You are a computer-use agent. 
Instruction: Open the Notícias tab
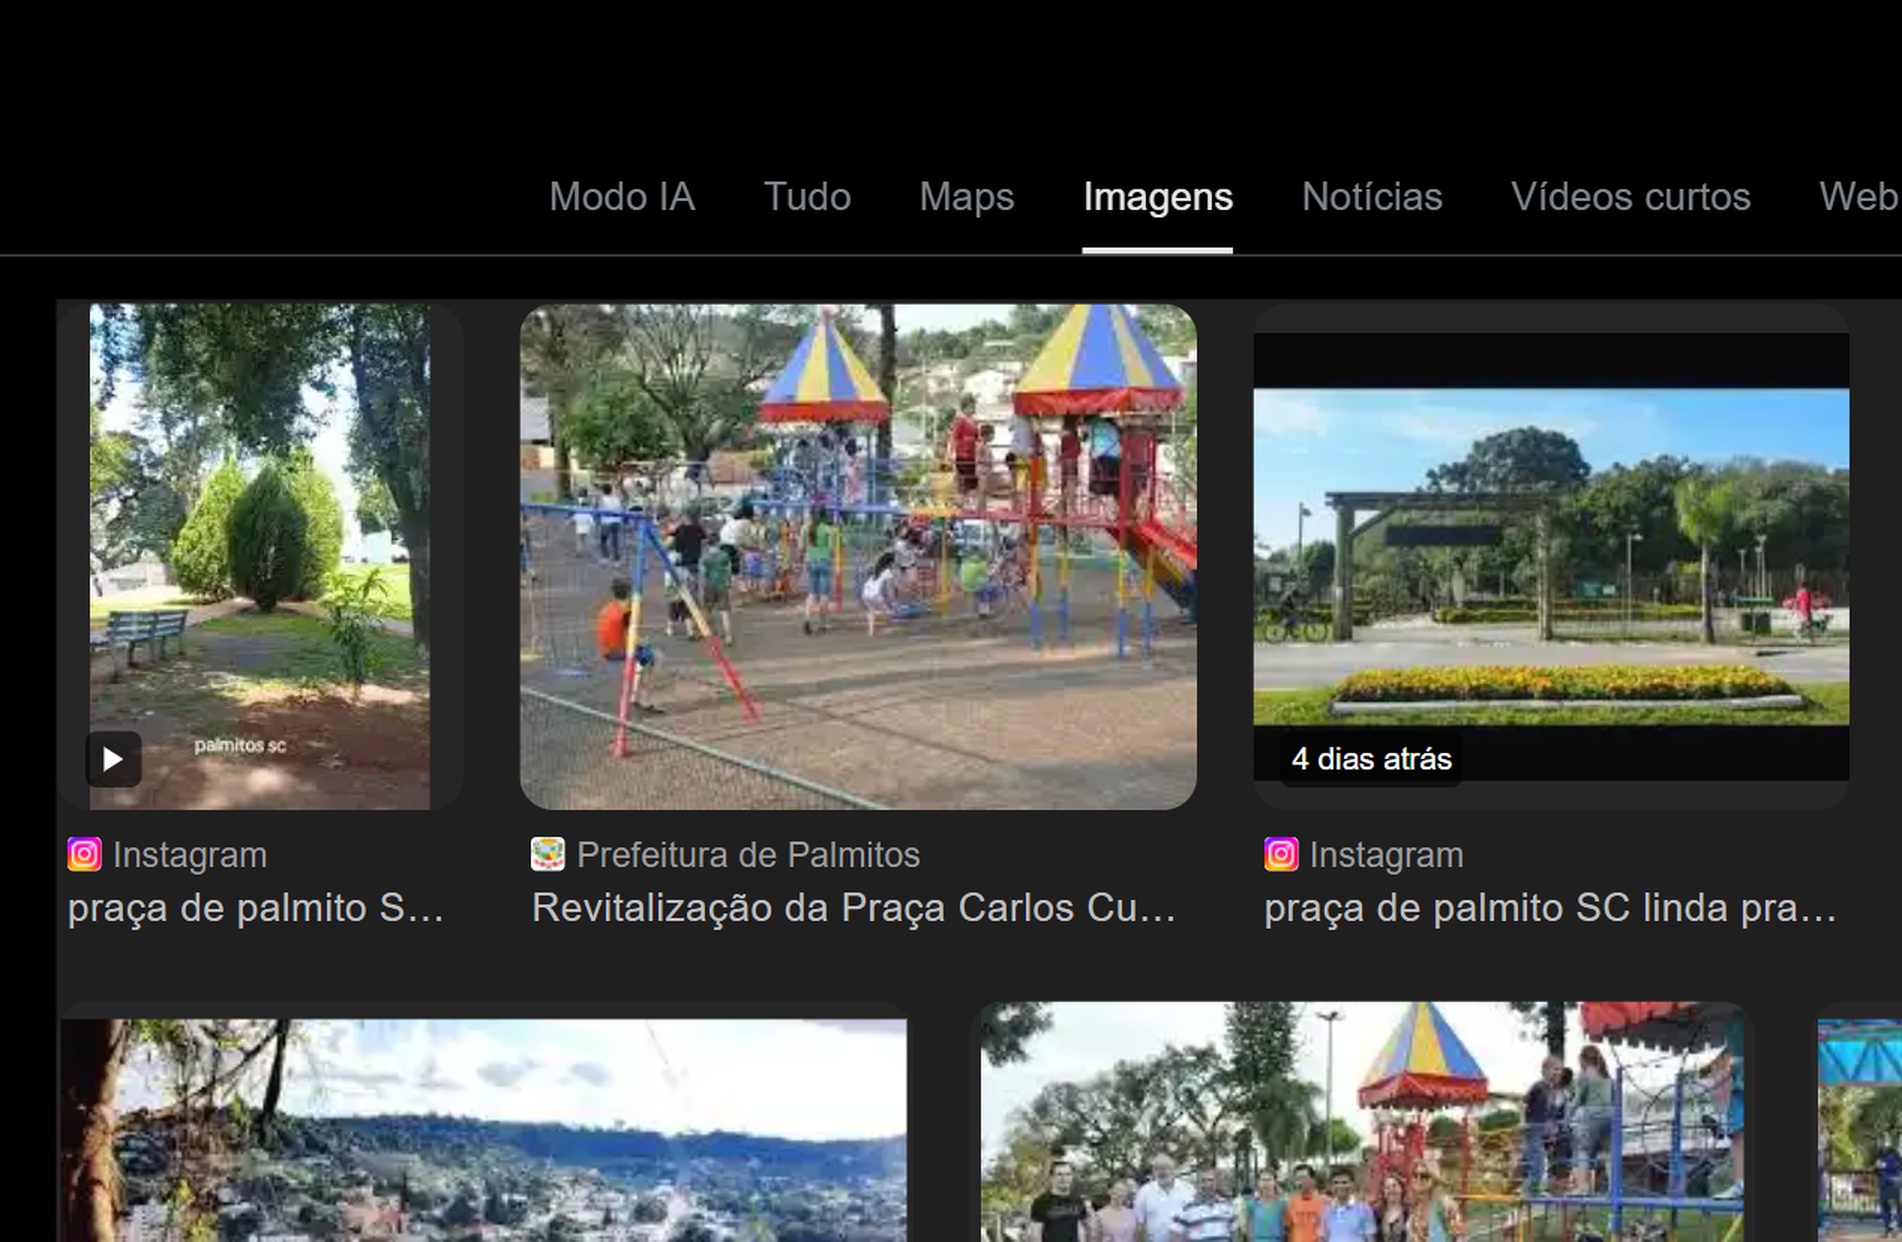(1371, 197)
